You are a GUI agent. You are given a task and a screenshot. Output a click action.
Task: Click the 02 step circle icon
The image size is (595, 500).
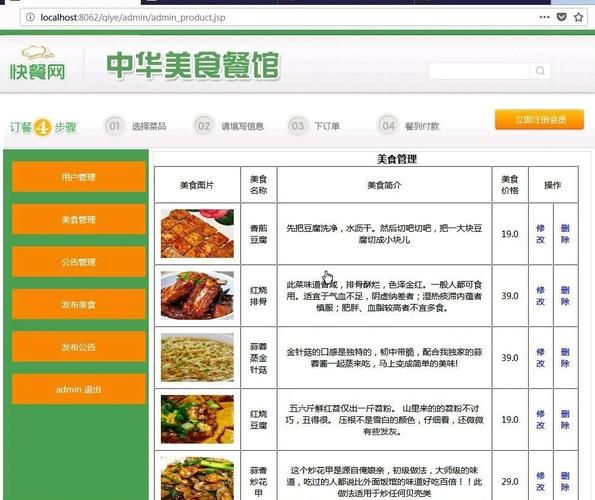click(x=204, y=126)
